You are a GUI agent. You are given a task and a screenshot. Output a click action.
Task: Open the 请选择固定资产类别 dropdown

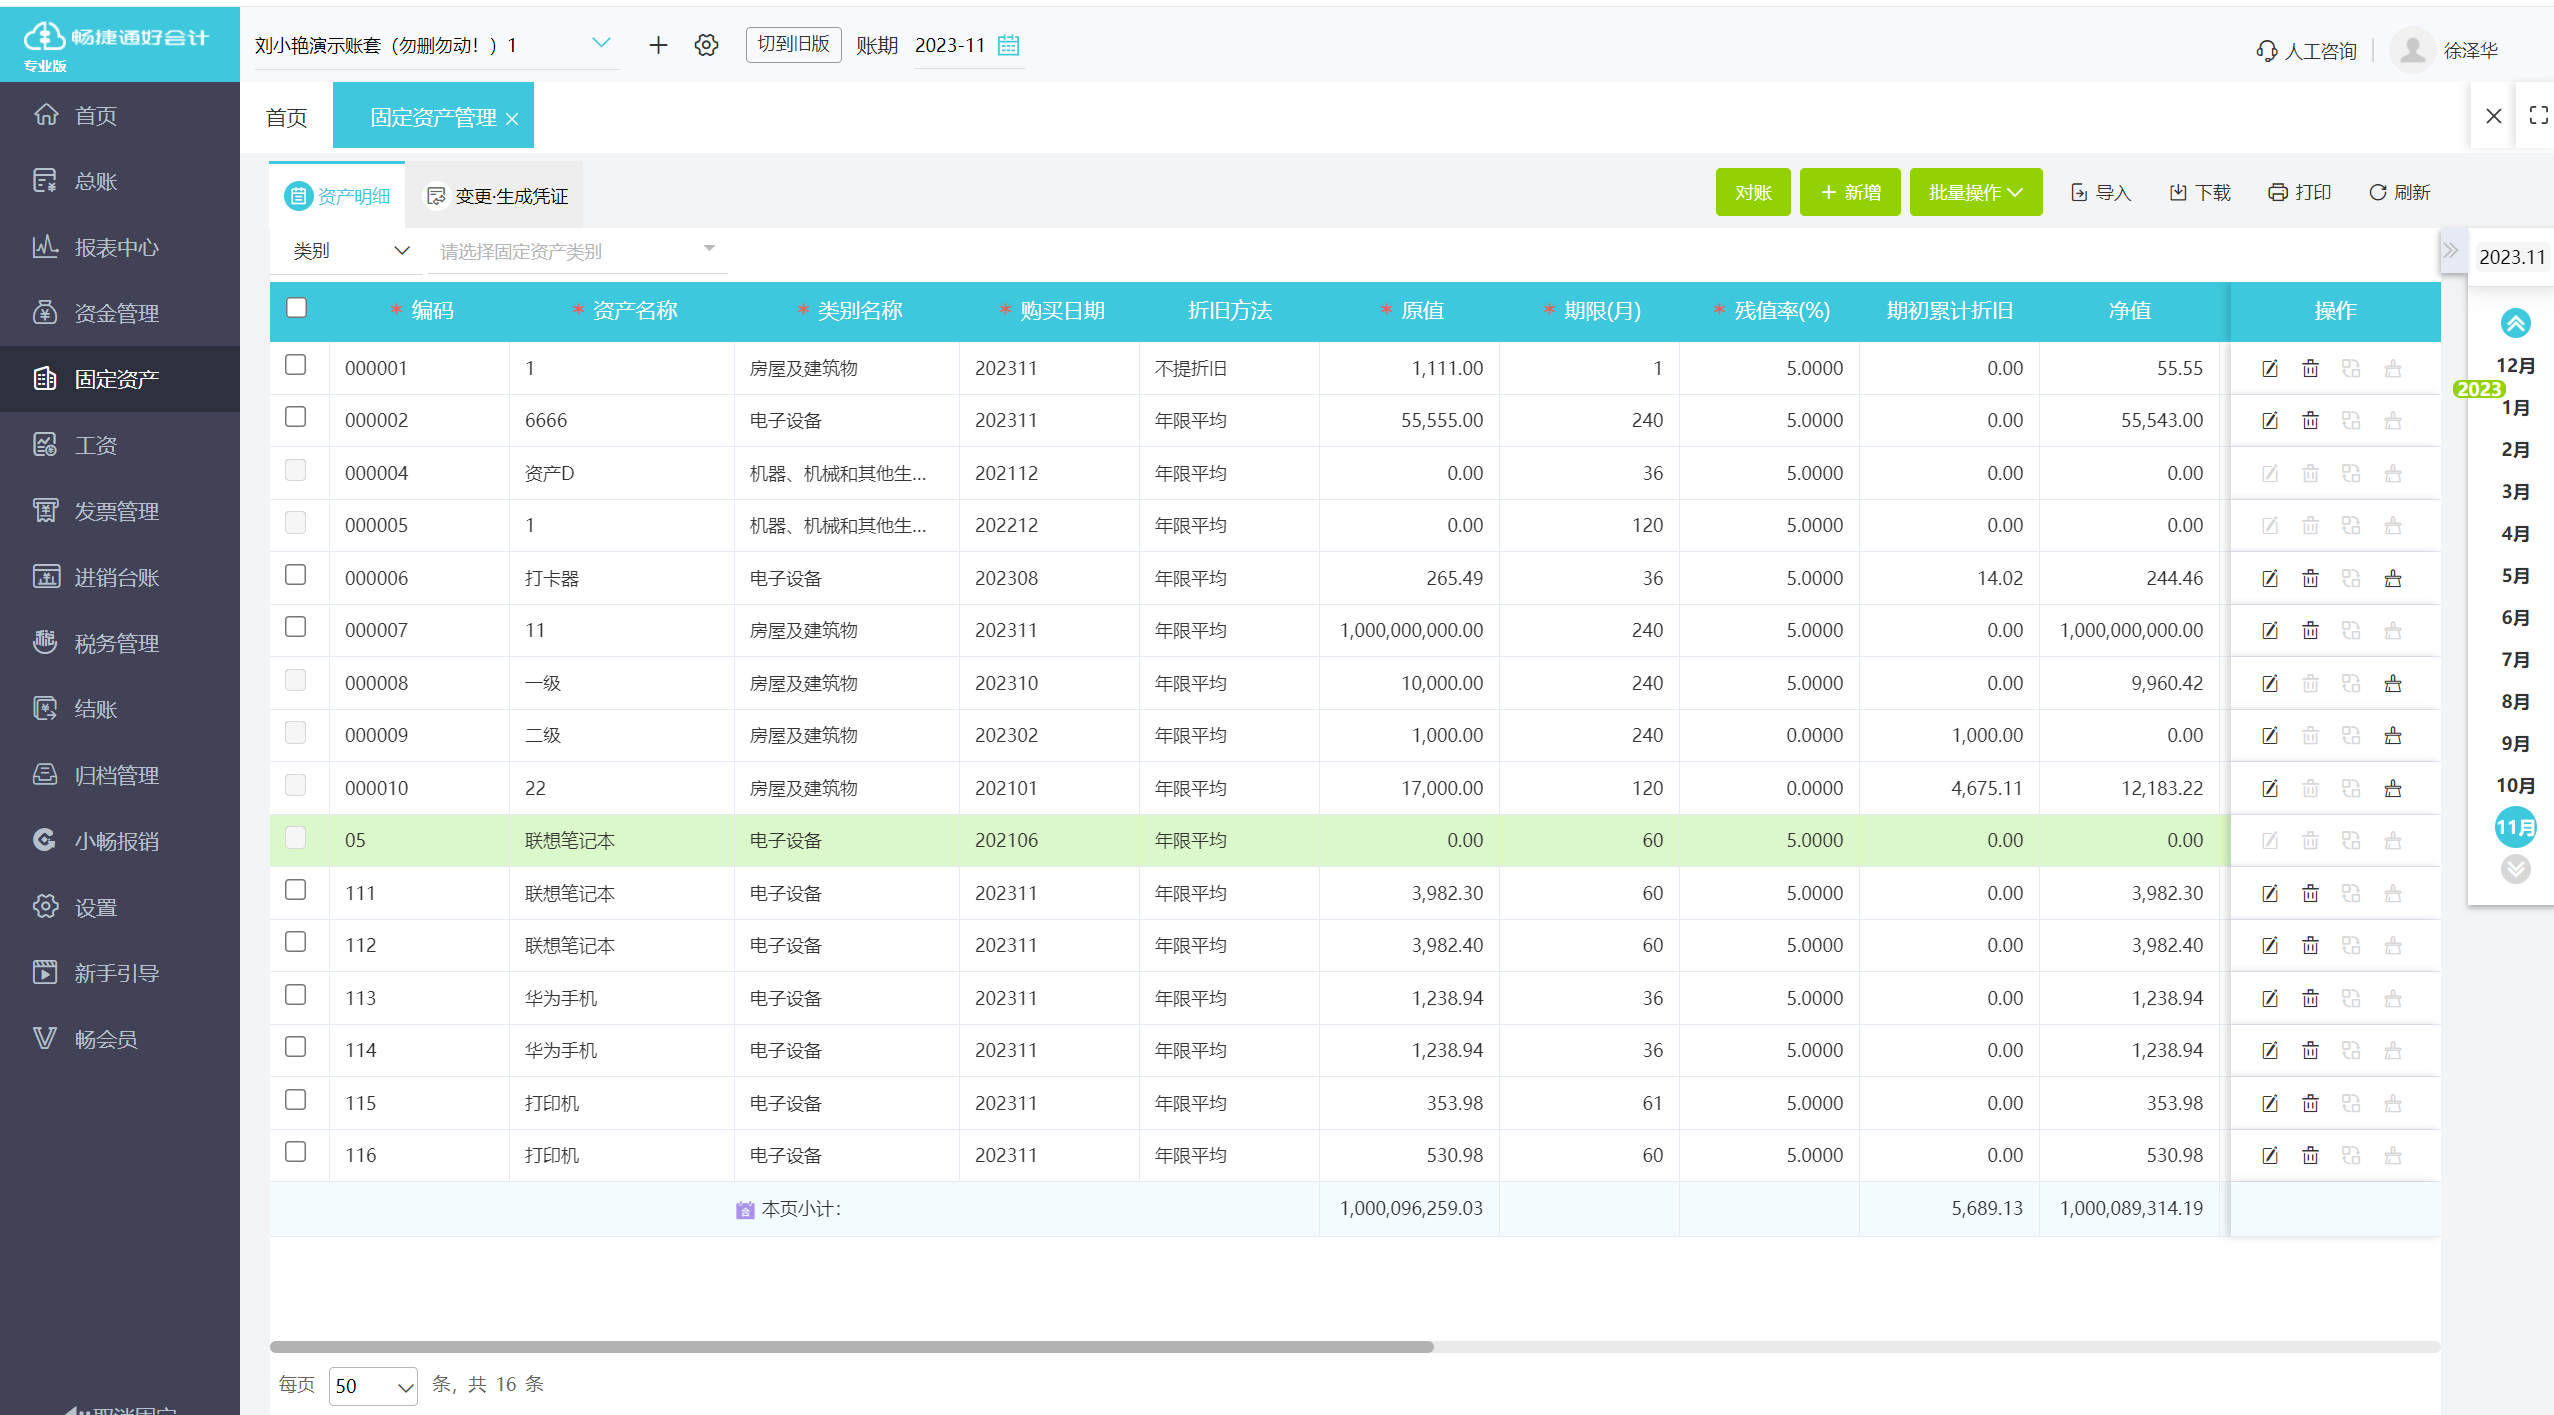(573, 251)
